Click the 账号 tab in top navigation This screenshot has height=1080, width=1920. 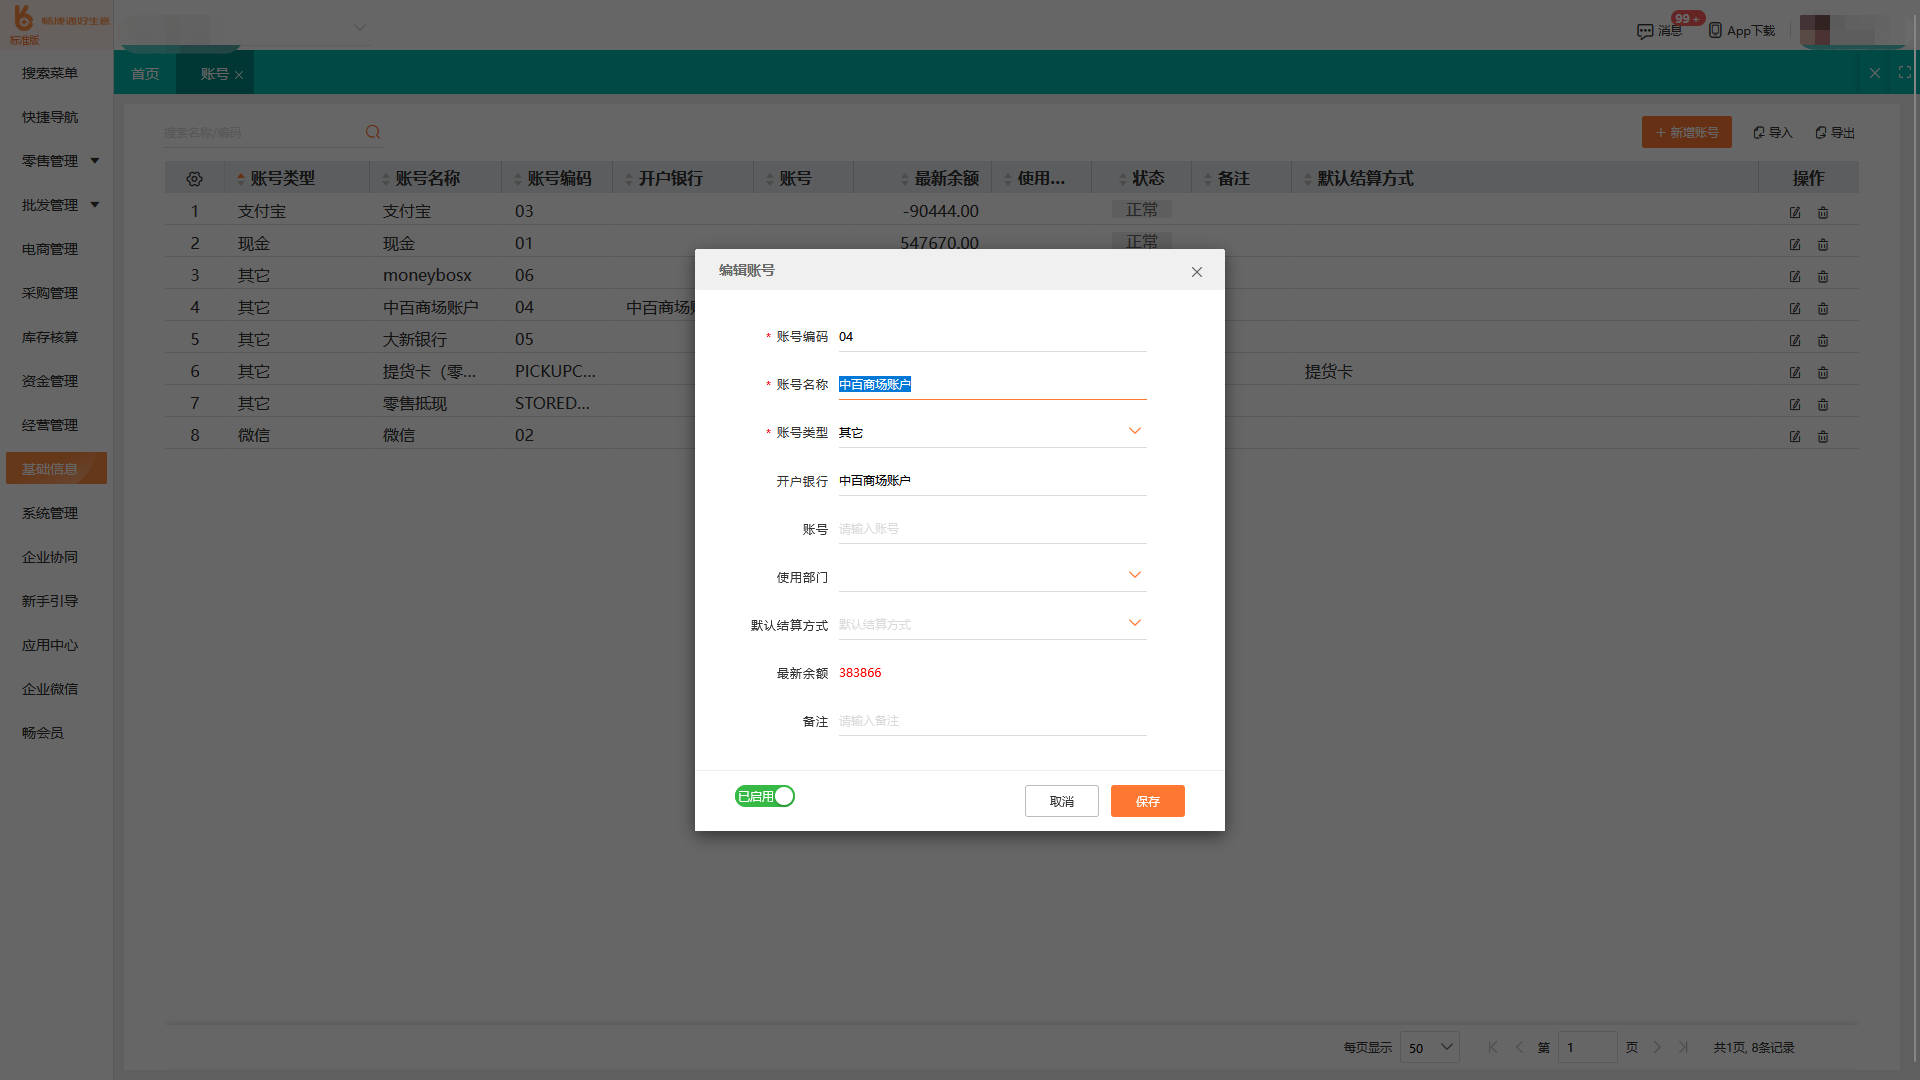click(x=214, y=73)
